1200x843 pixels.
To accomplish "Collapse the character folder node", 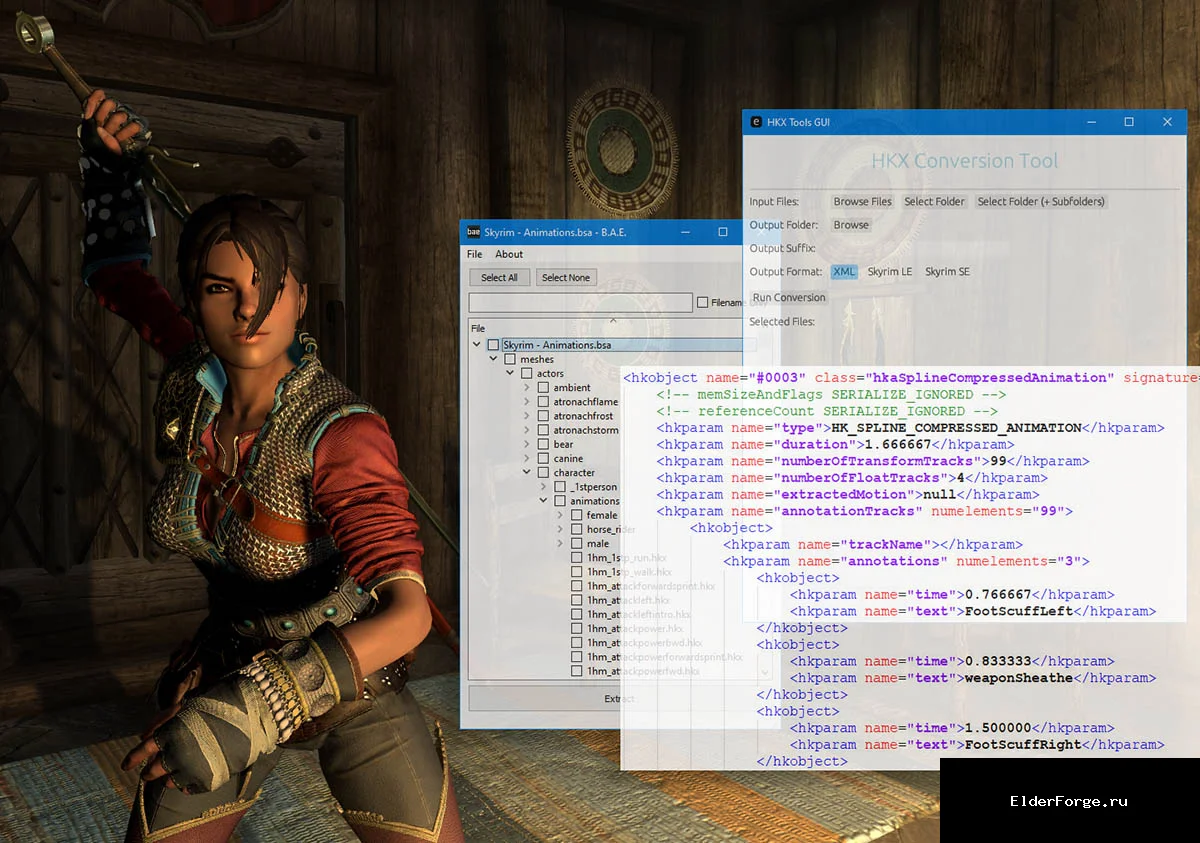I will (x=527, y=472).
